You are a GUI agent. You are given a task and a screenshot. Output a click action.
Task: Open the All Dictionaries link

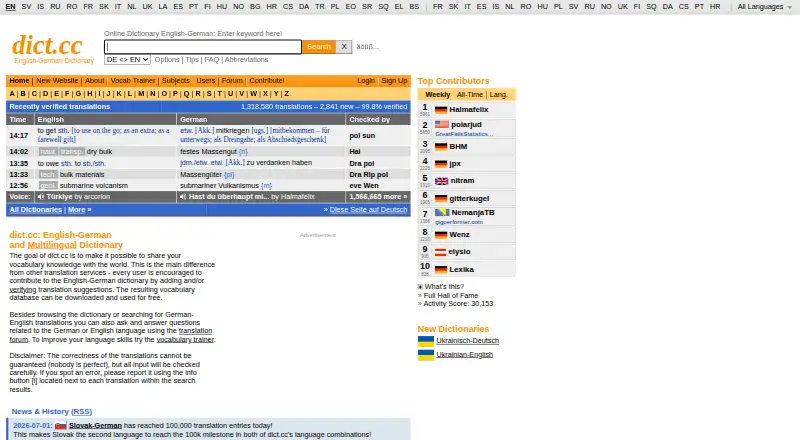35,210
